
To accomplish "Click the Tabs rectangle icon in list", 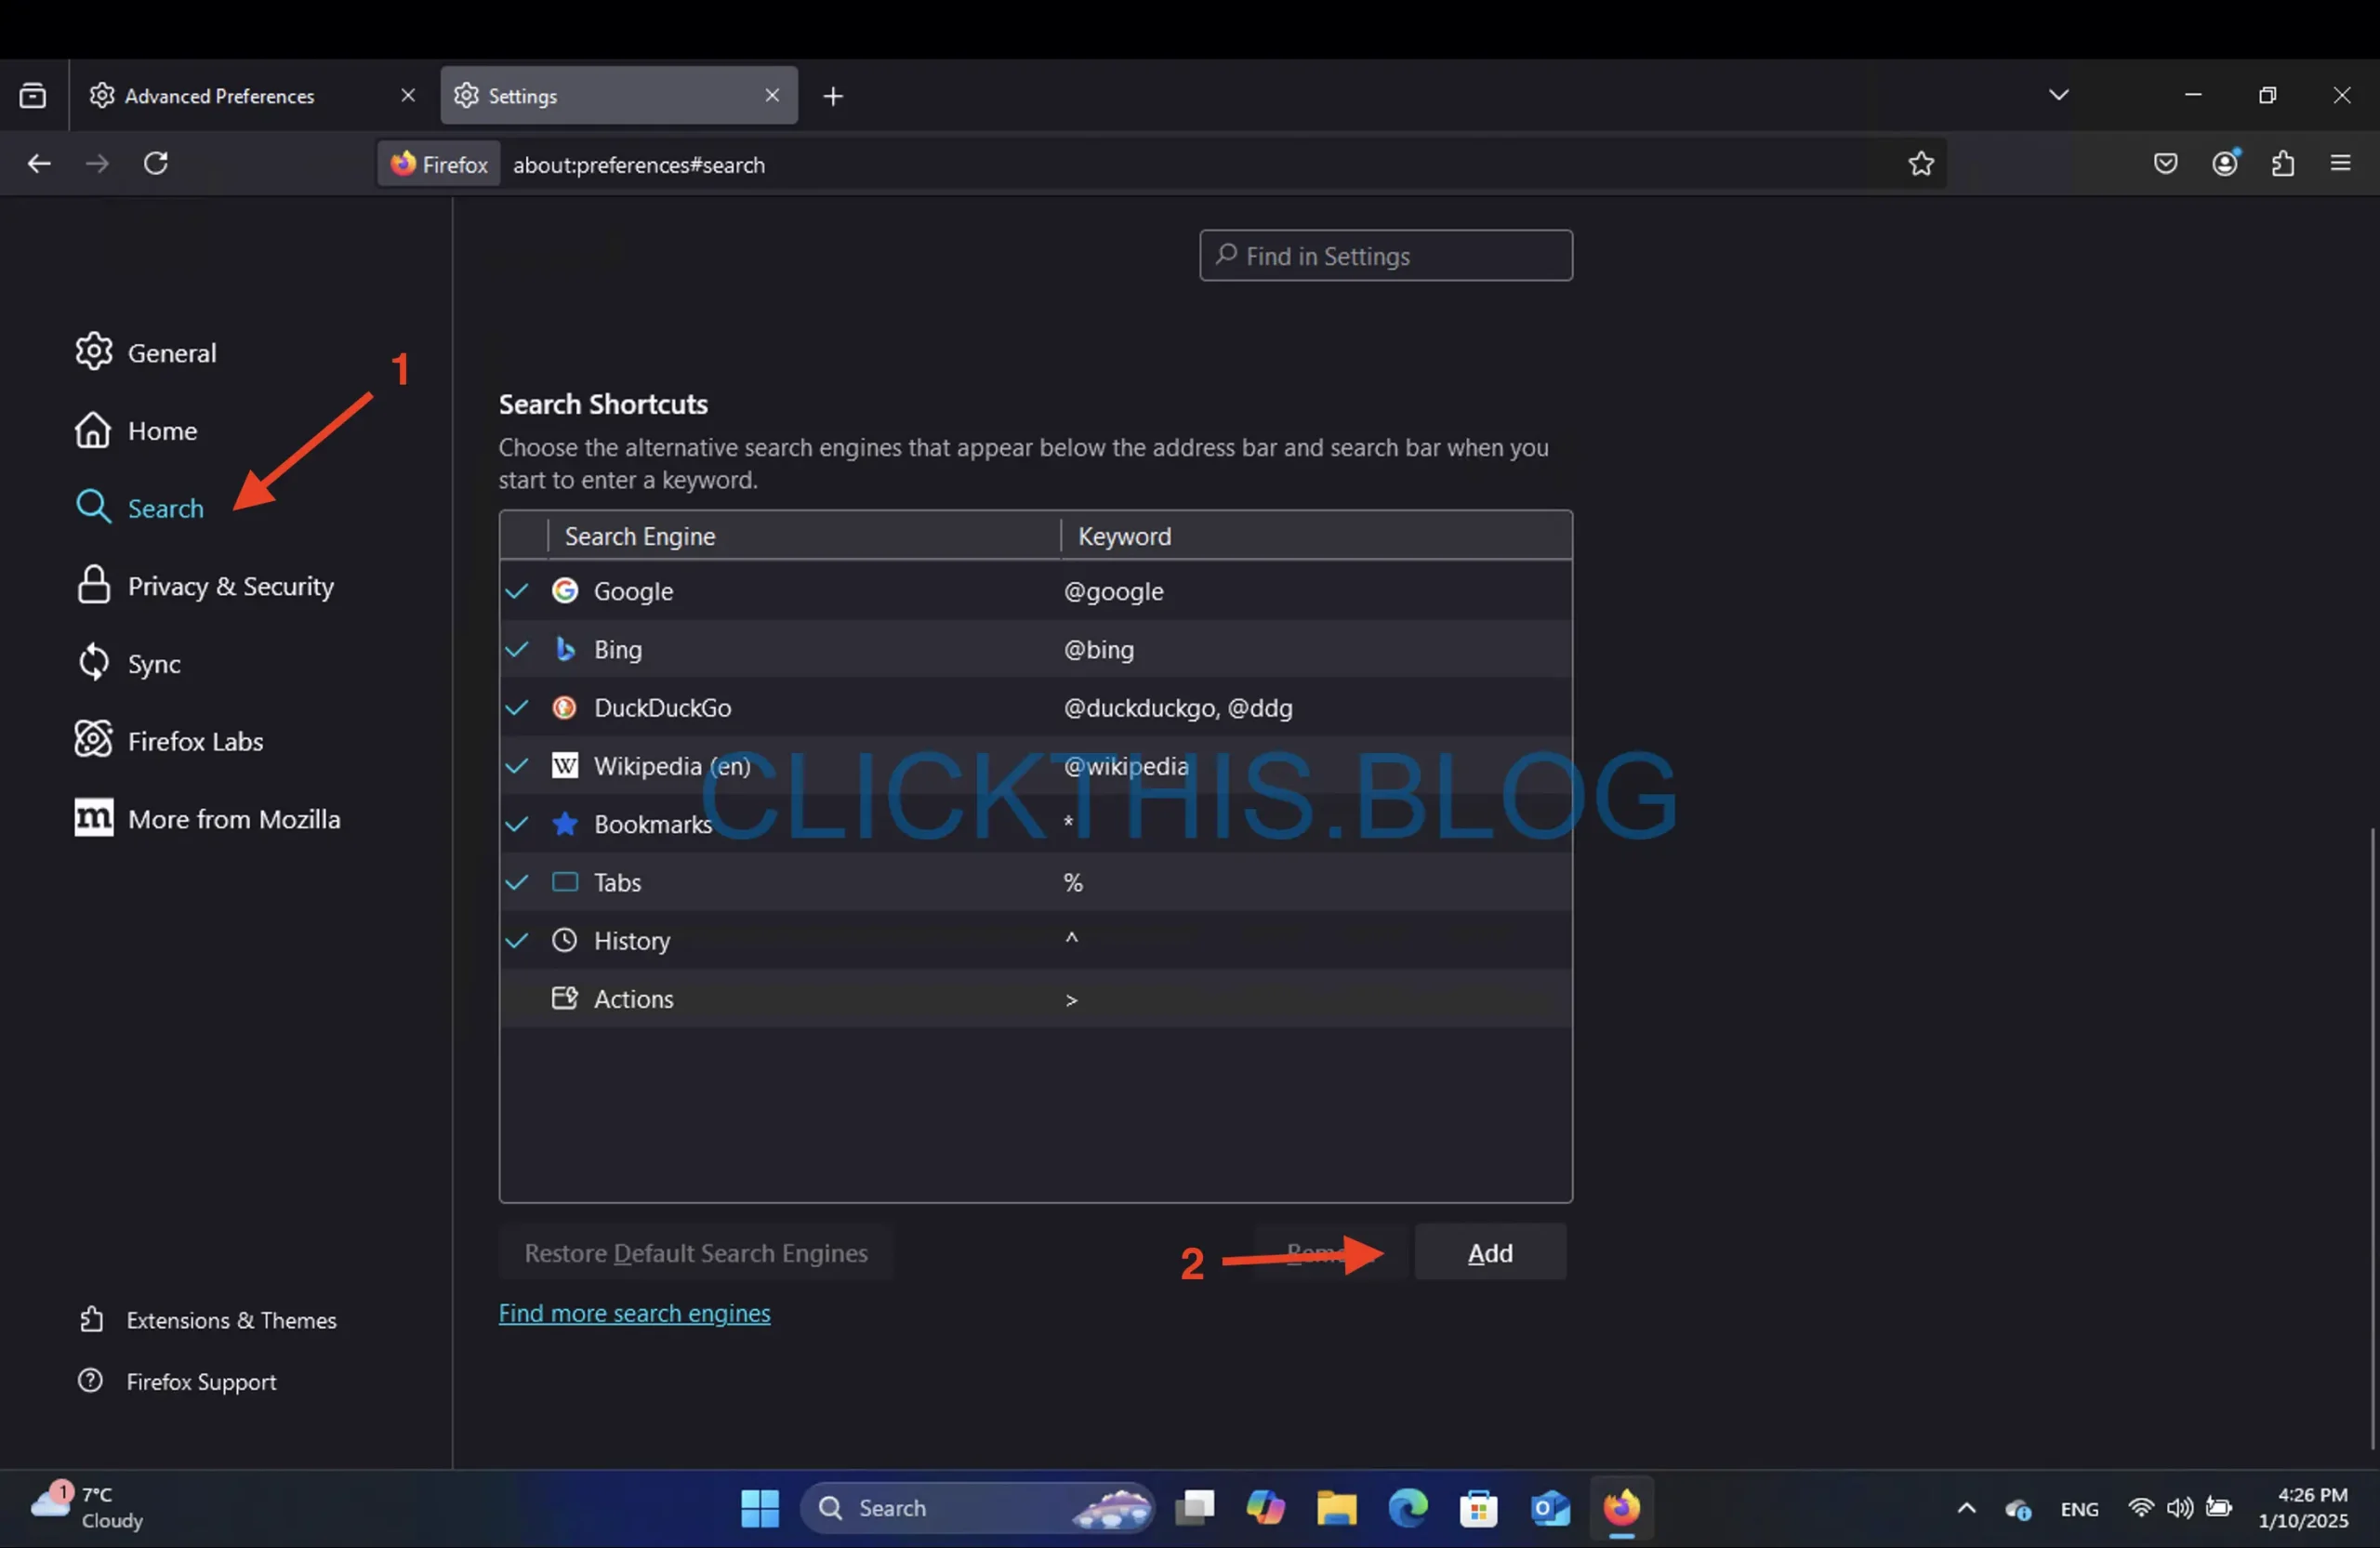I will pos(565,882).
